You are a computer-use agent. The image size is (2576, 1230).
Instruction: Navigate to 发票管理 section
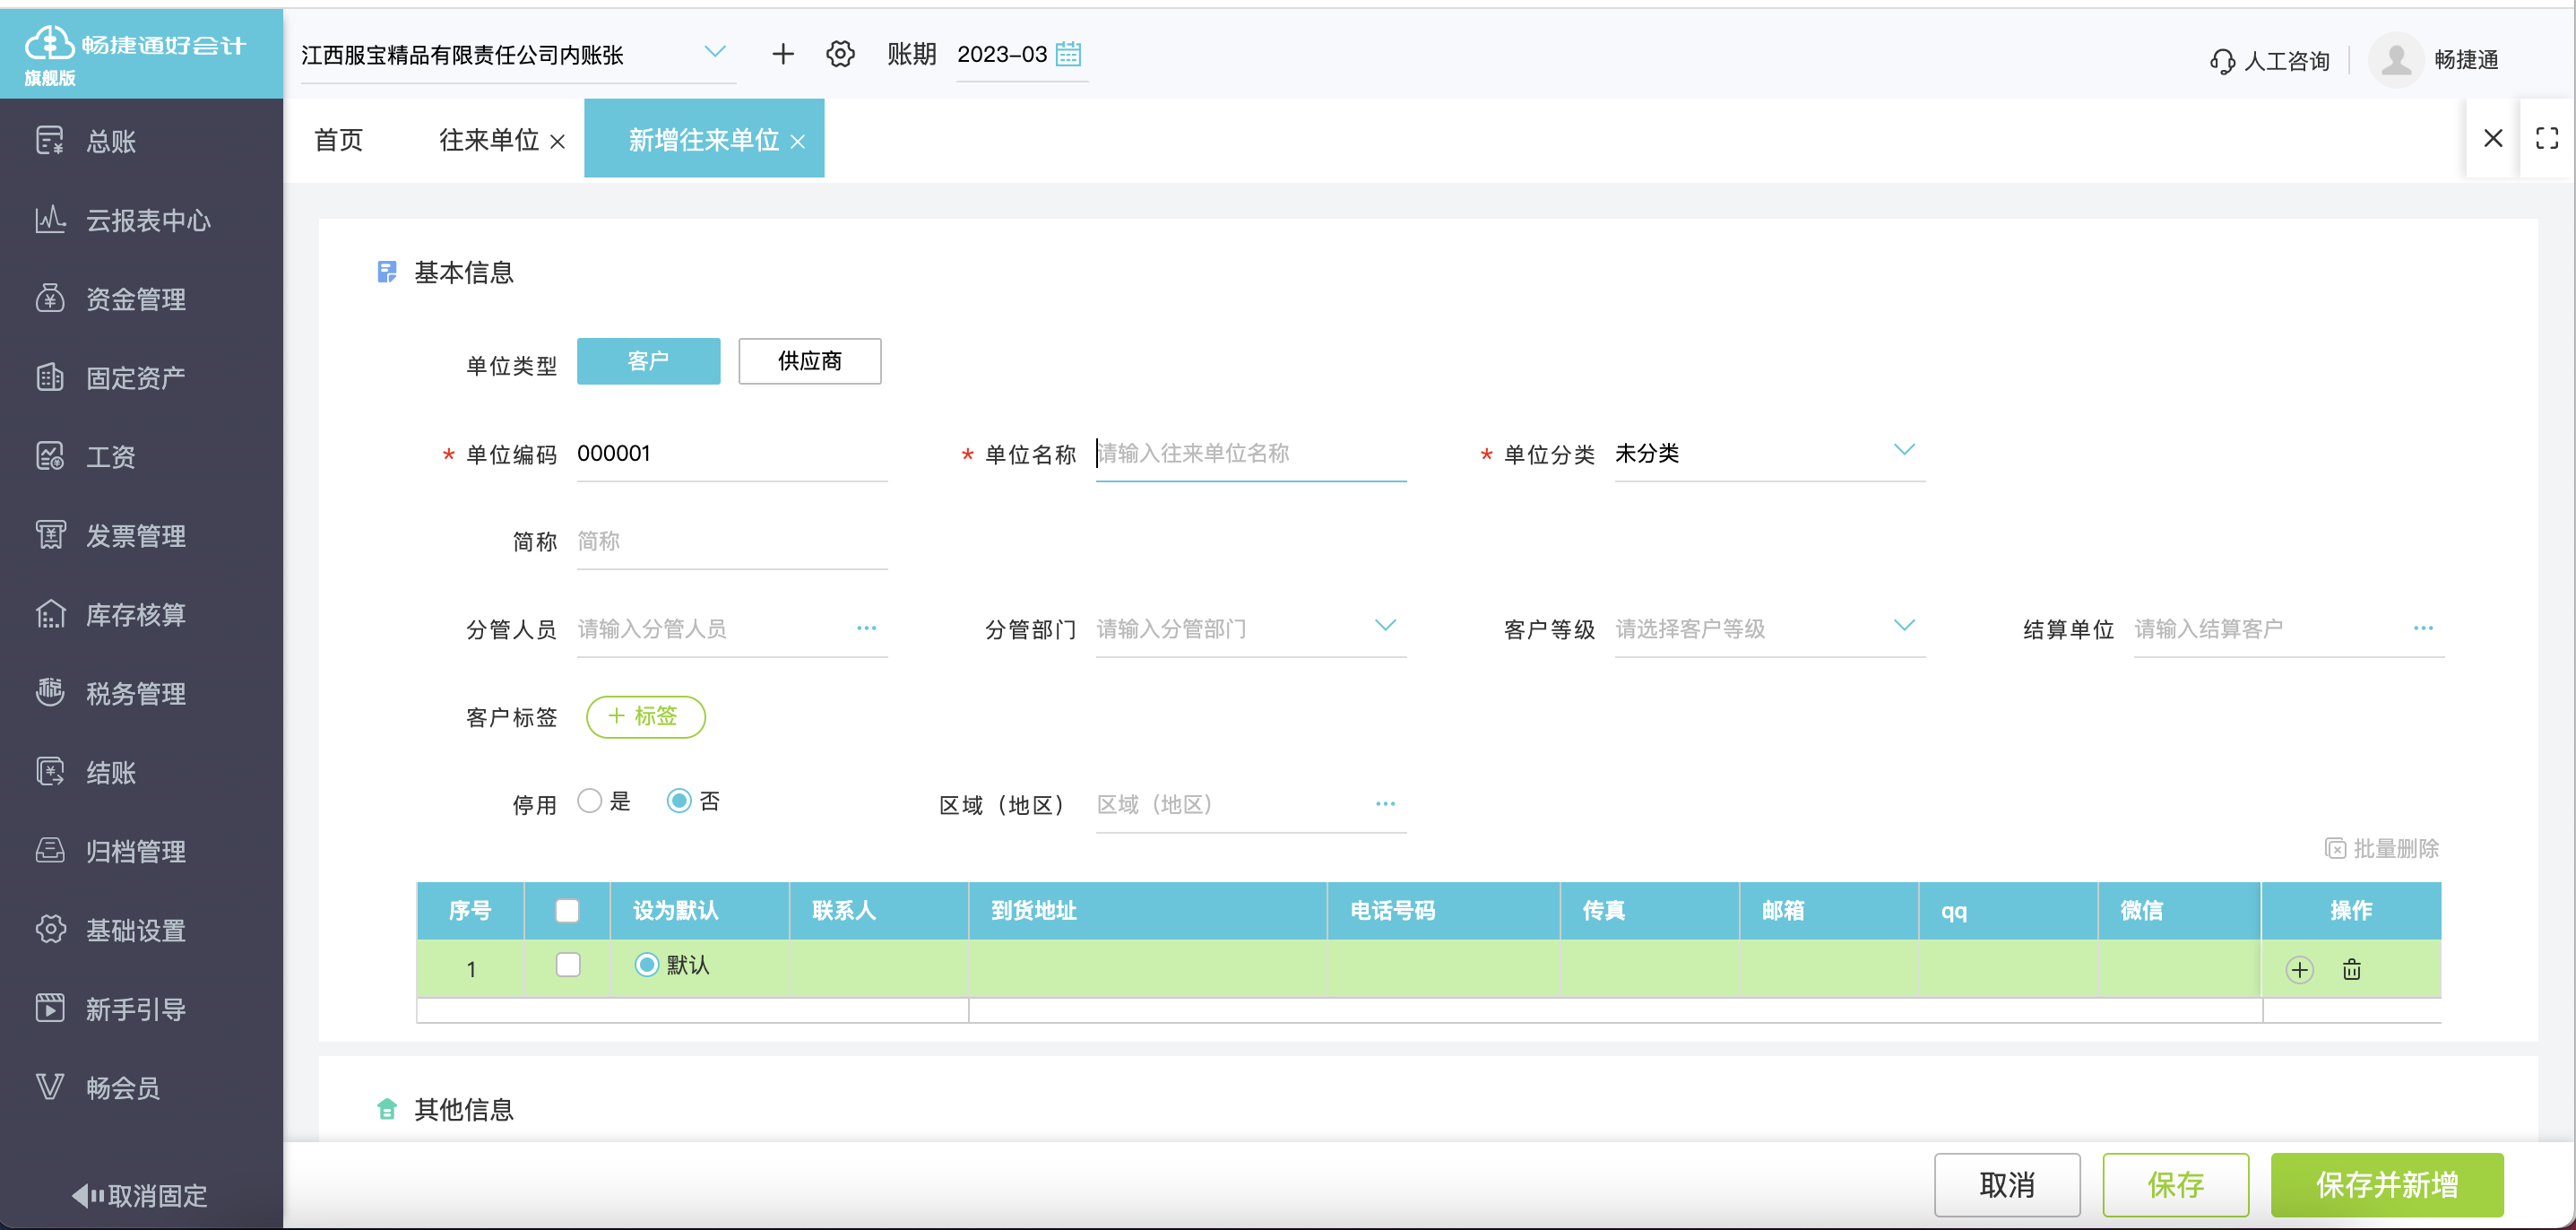[142, 533]
